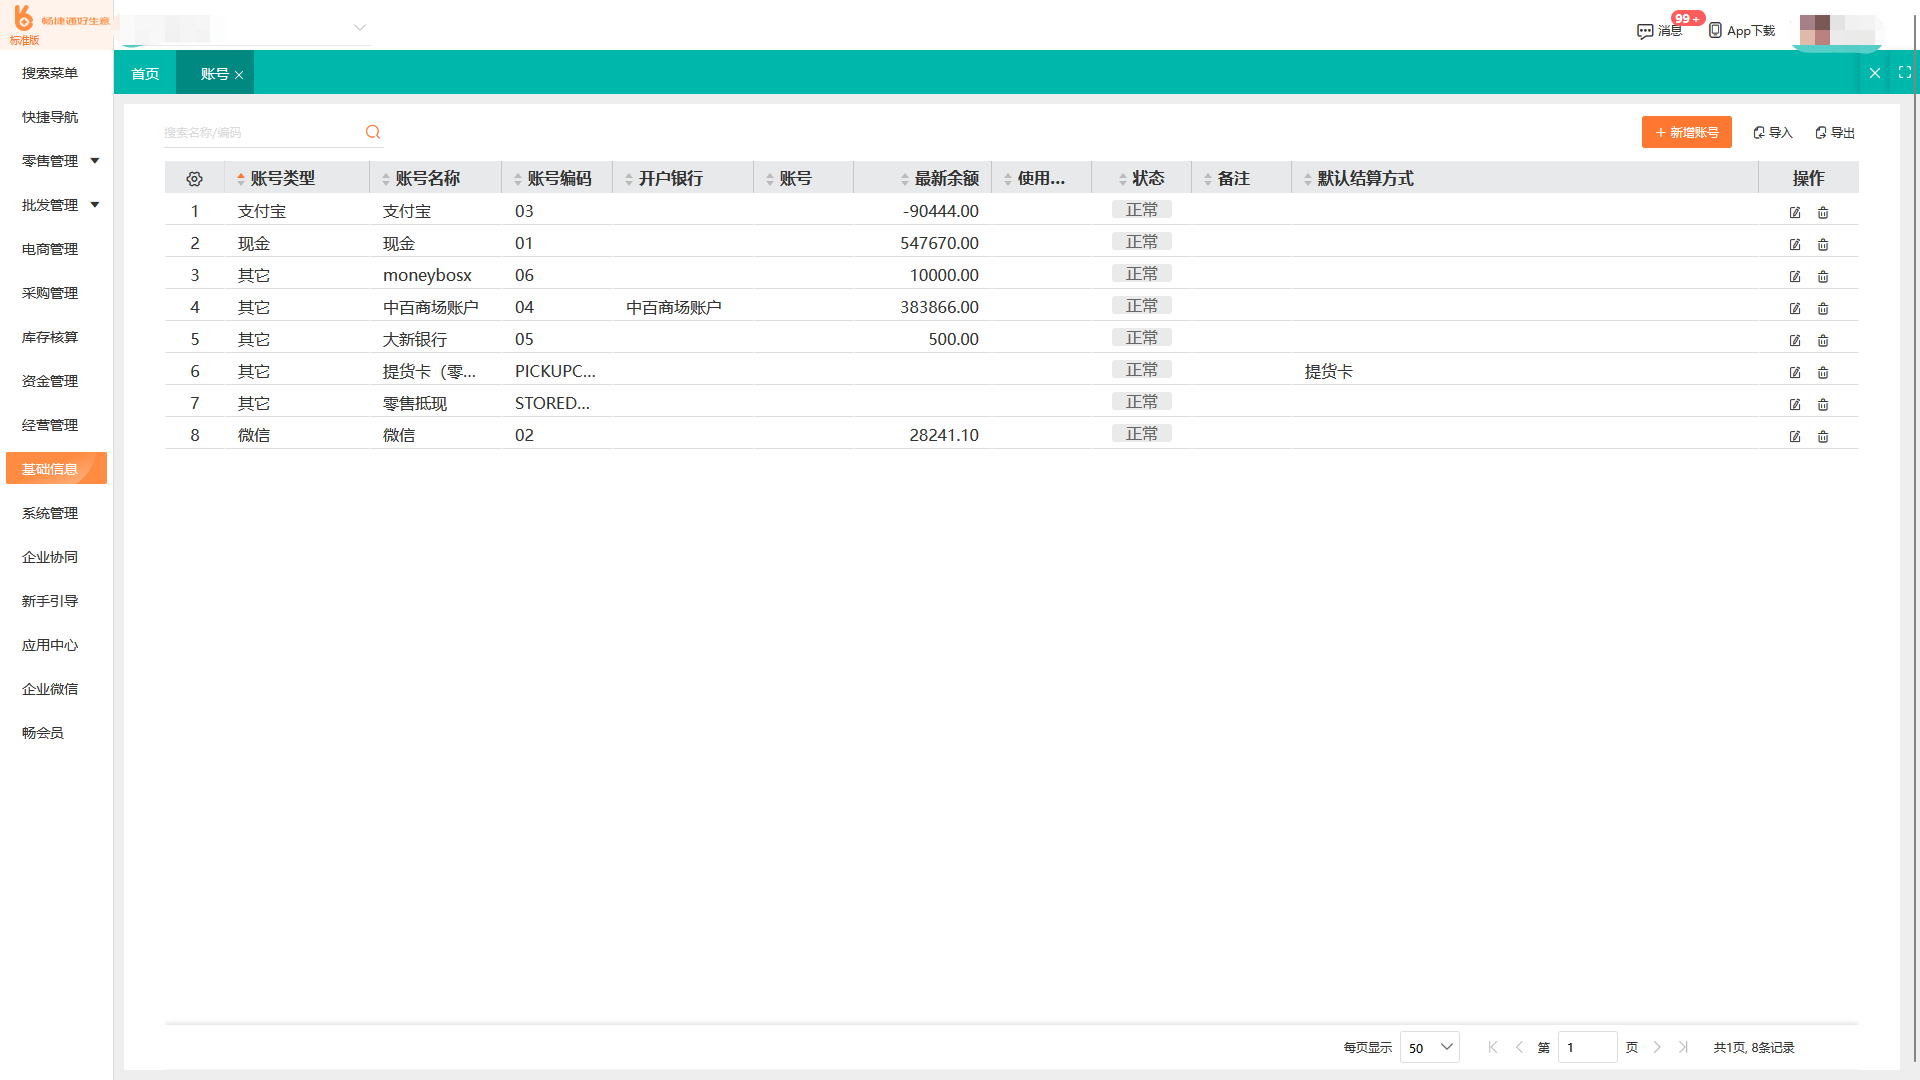Toggle account status for 零售抵现 row

1142,401
